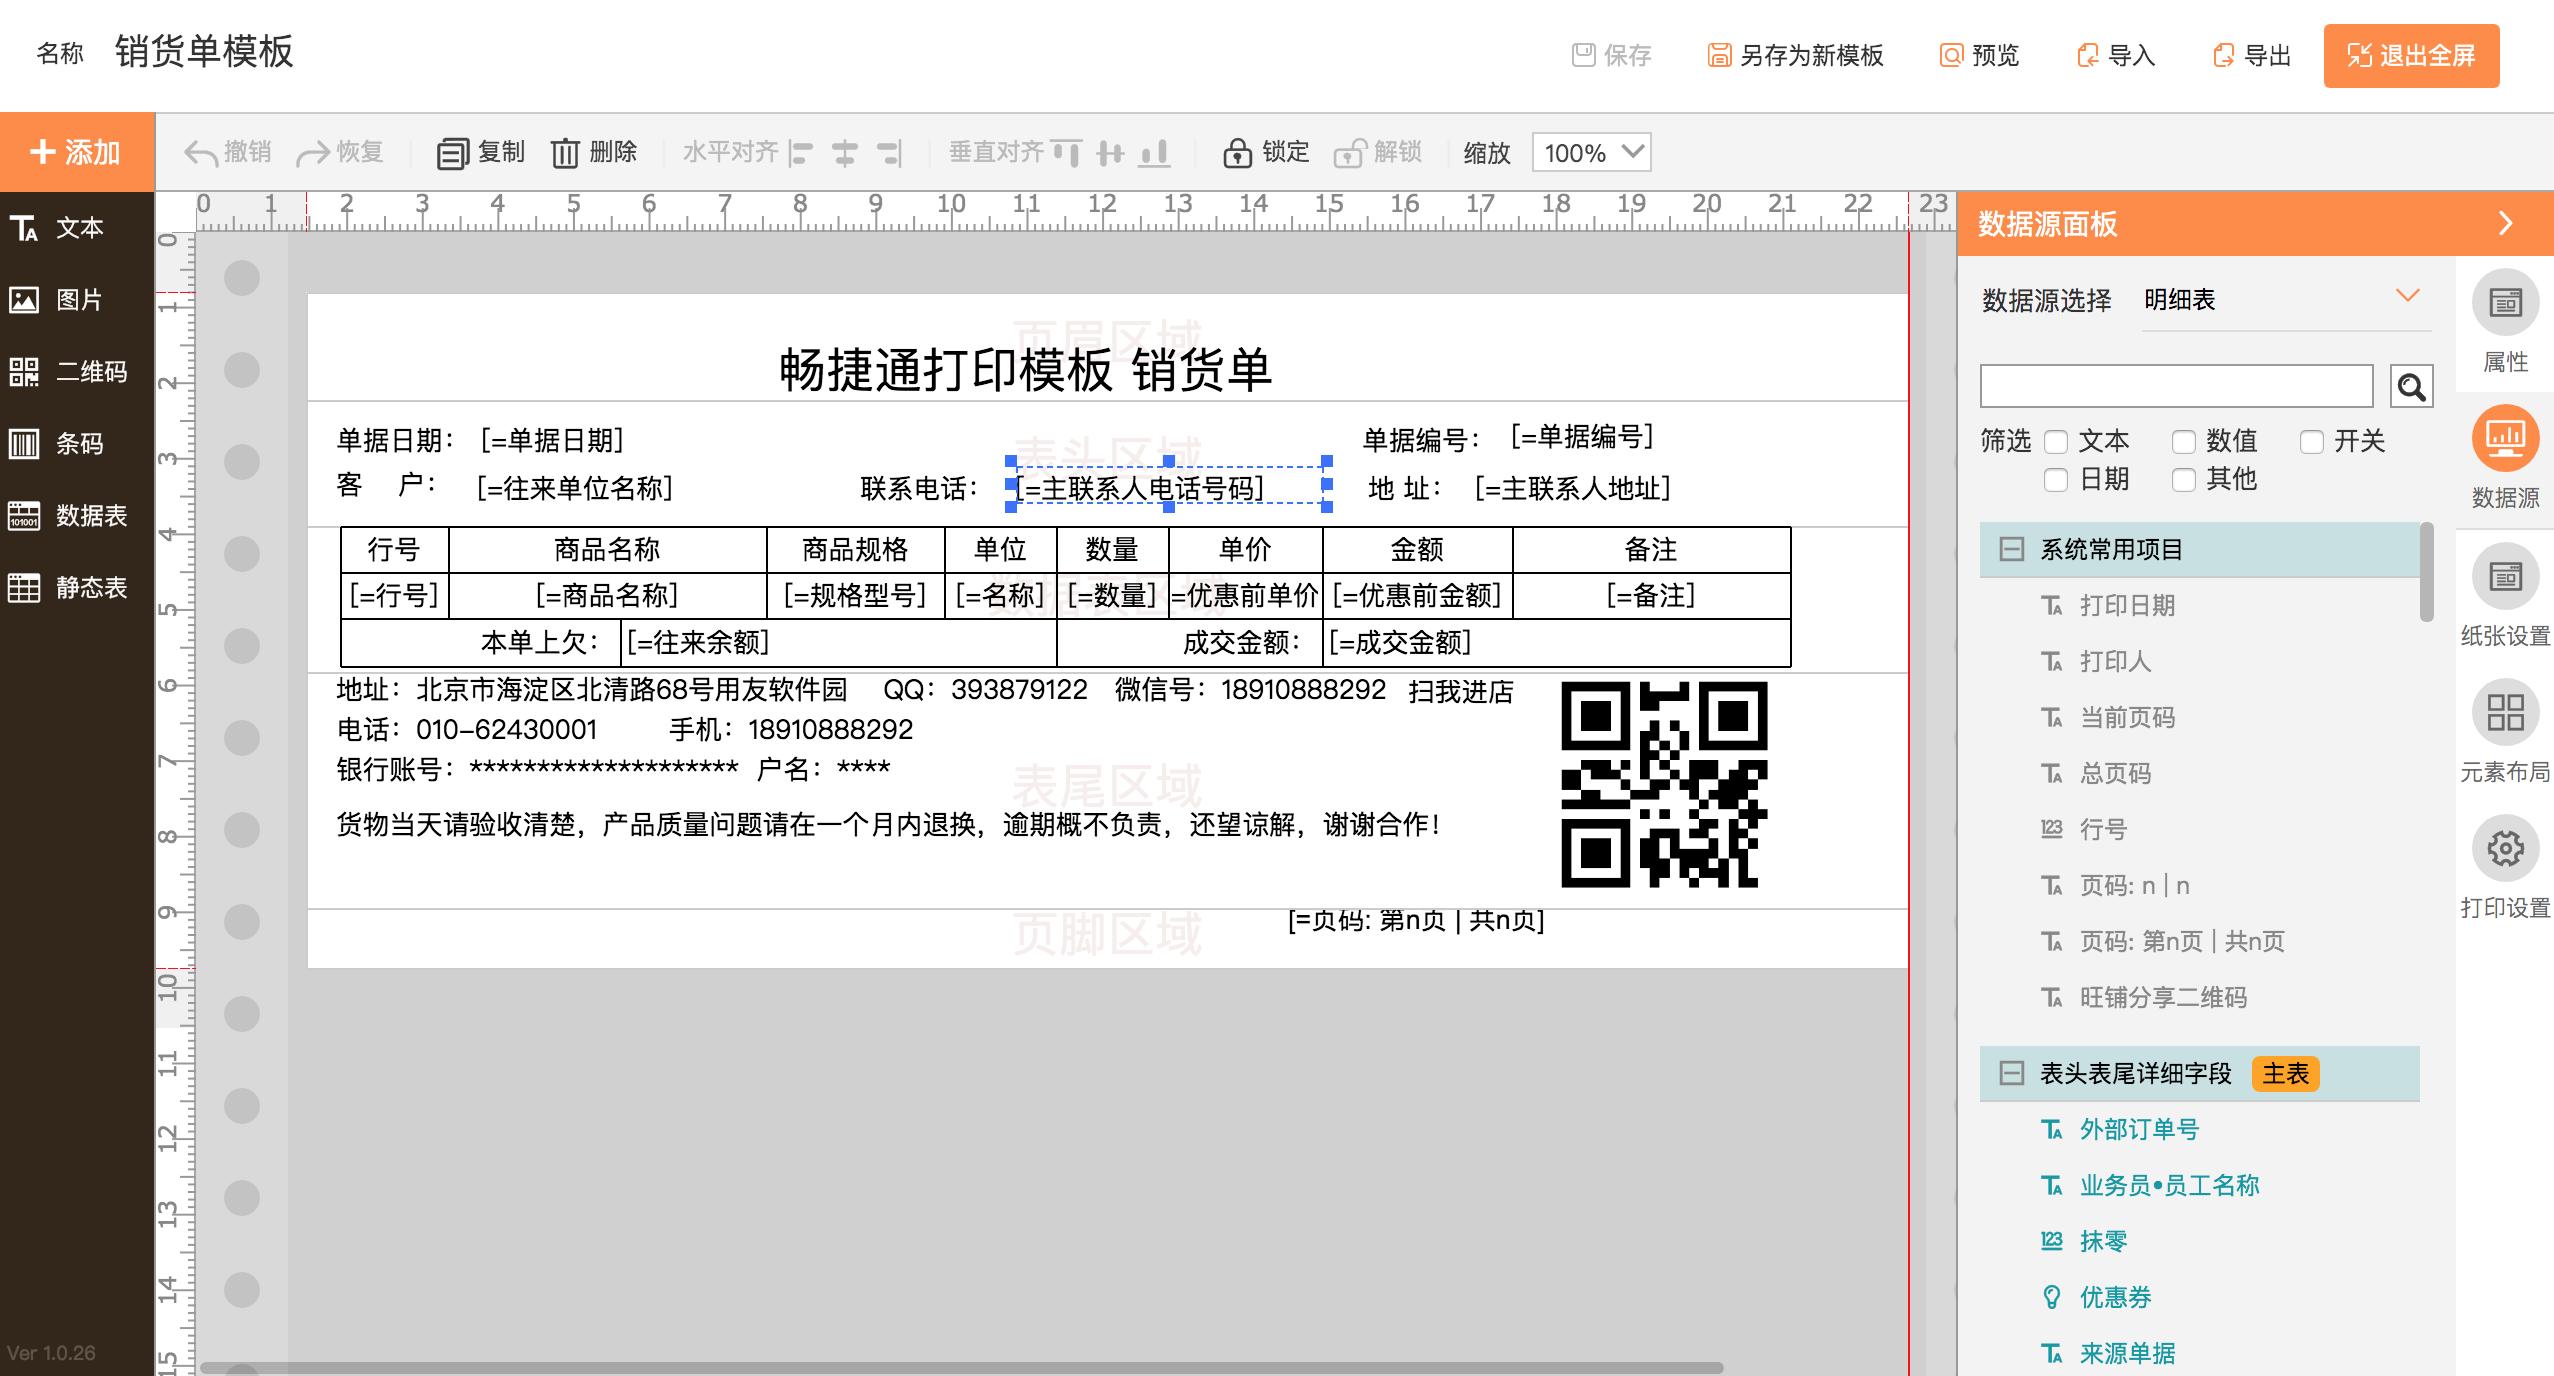
Task: Click 联系电话 field in template
Action: 1162,488
